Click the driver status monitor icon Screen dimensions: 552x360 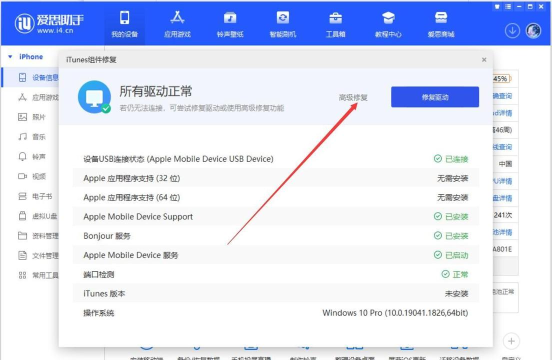coord(94,97)
